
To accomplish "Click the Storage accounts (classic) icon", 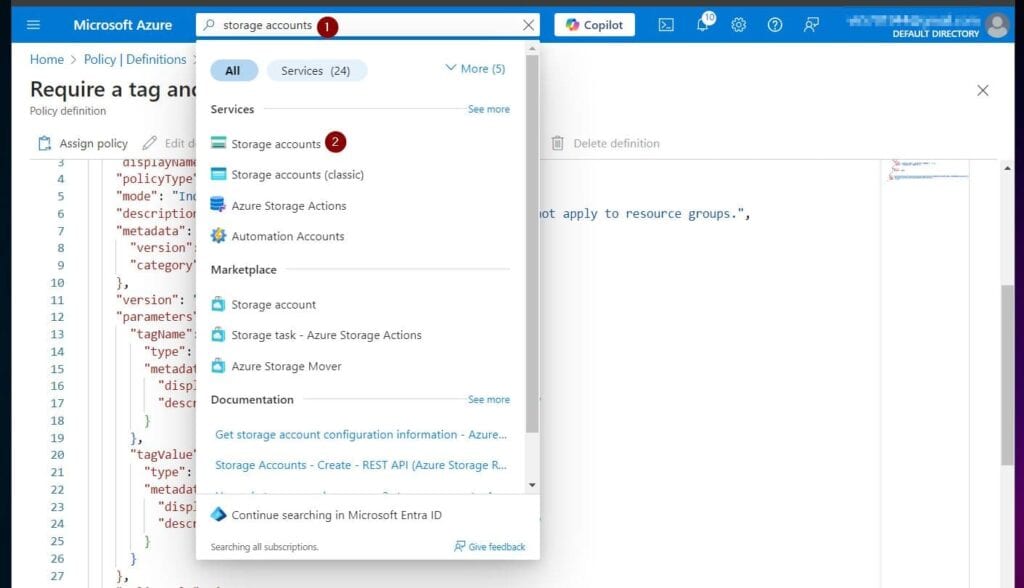I will point(219,174).
